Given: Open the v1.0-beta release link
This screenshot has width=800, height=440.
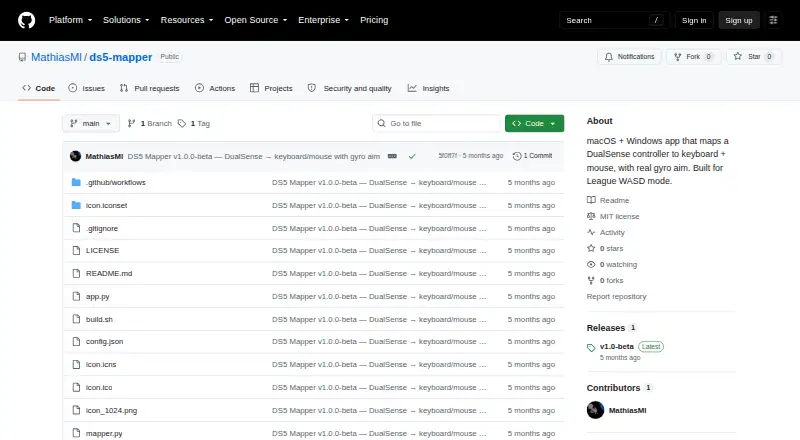Looking at the screenshot, I should [617, 347].
